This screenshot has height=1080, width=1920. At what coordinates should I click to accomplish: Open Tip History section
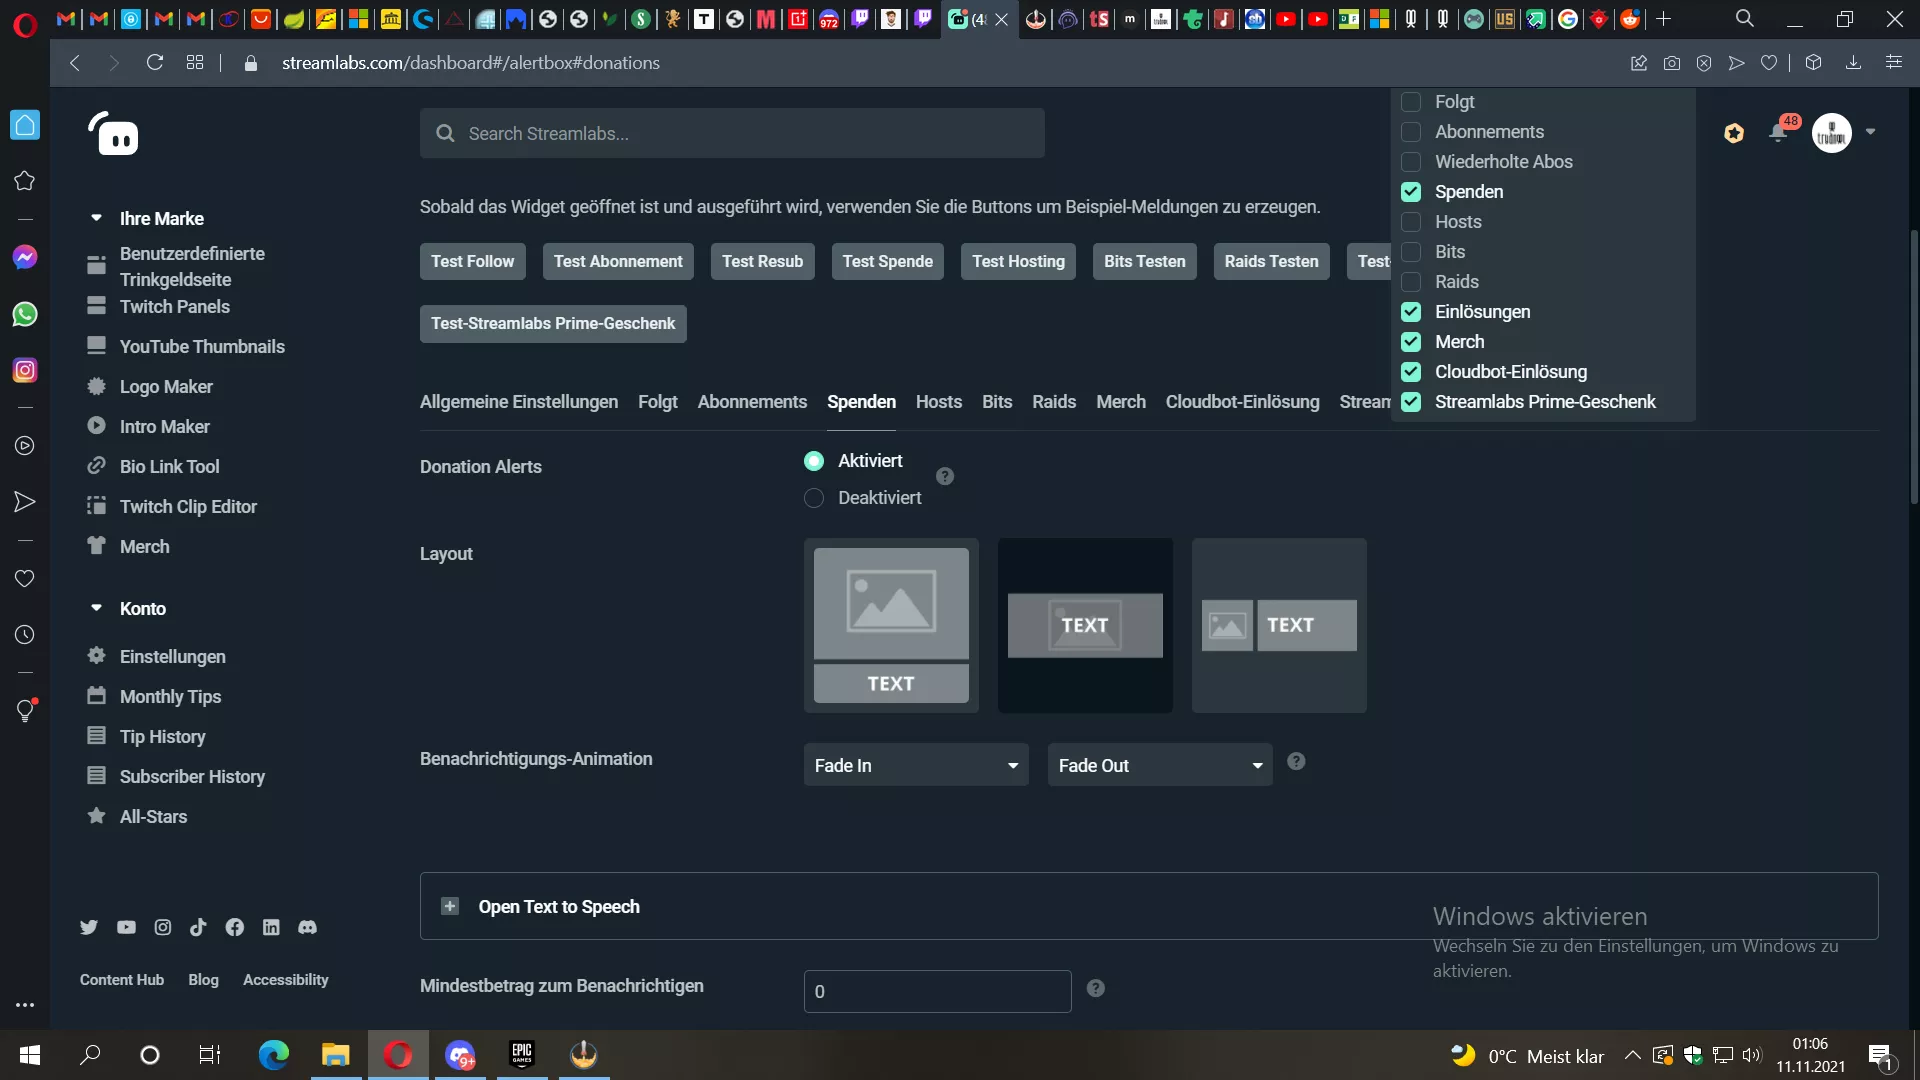(162, 736)
